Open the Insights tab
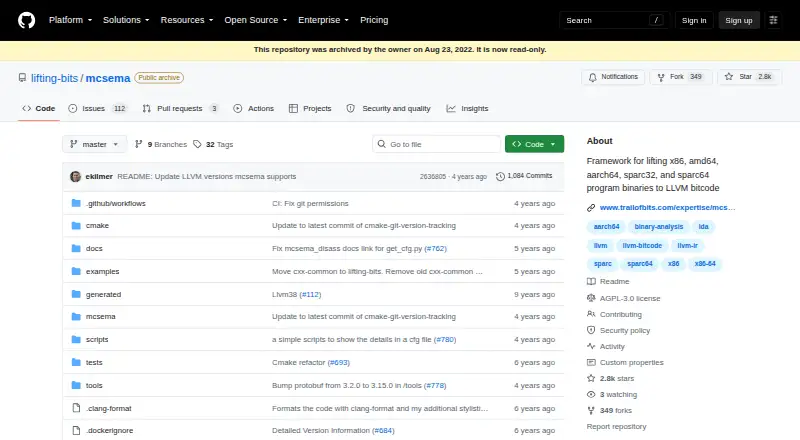The height and width of the screenshot is (440, 800). (x=467, y=108)
